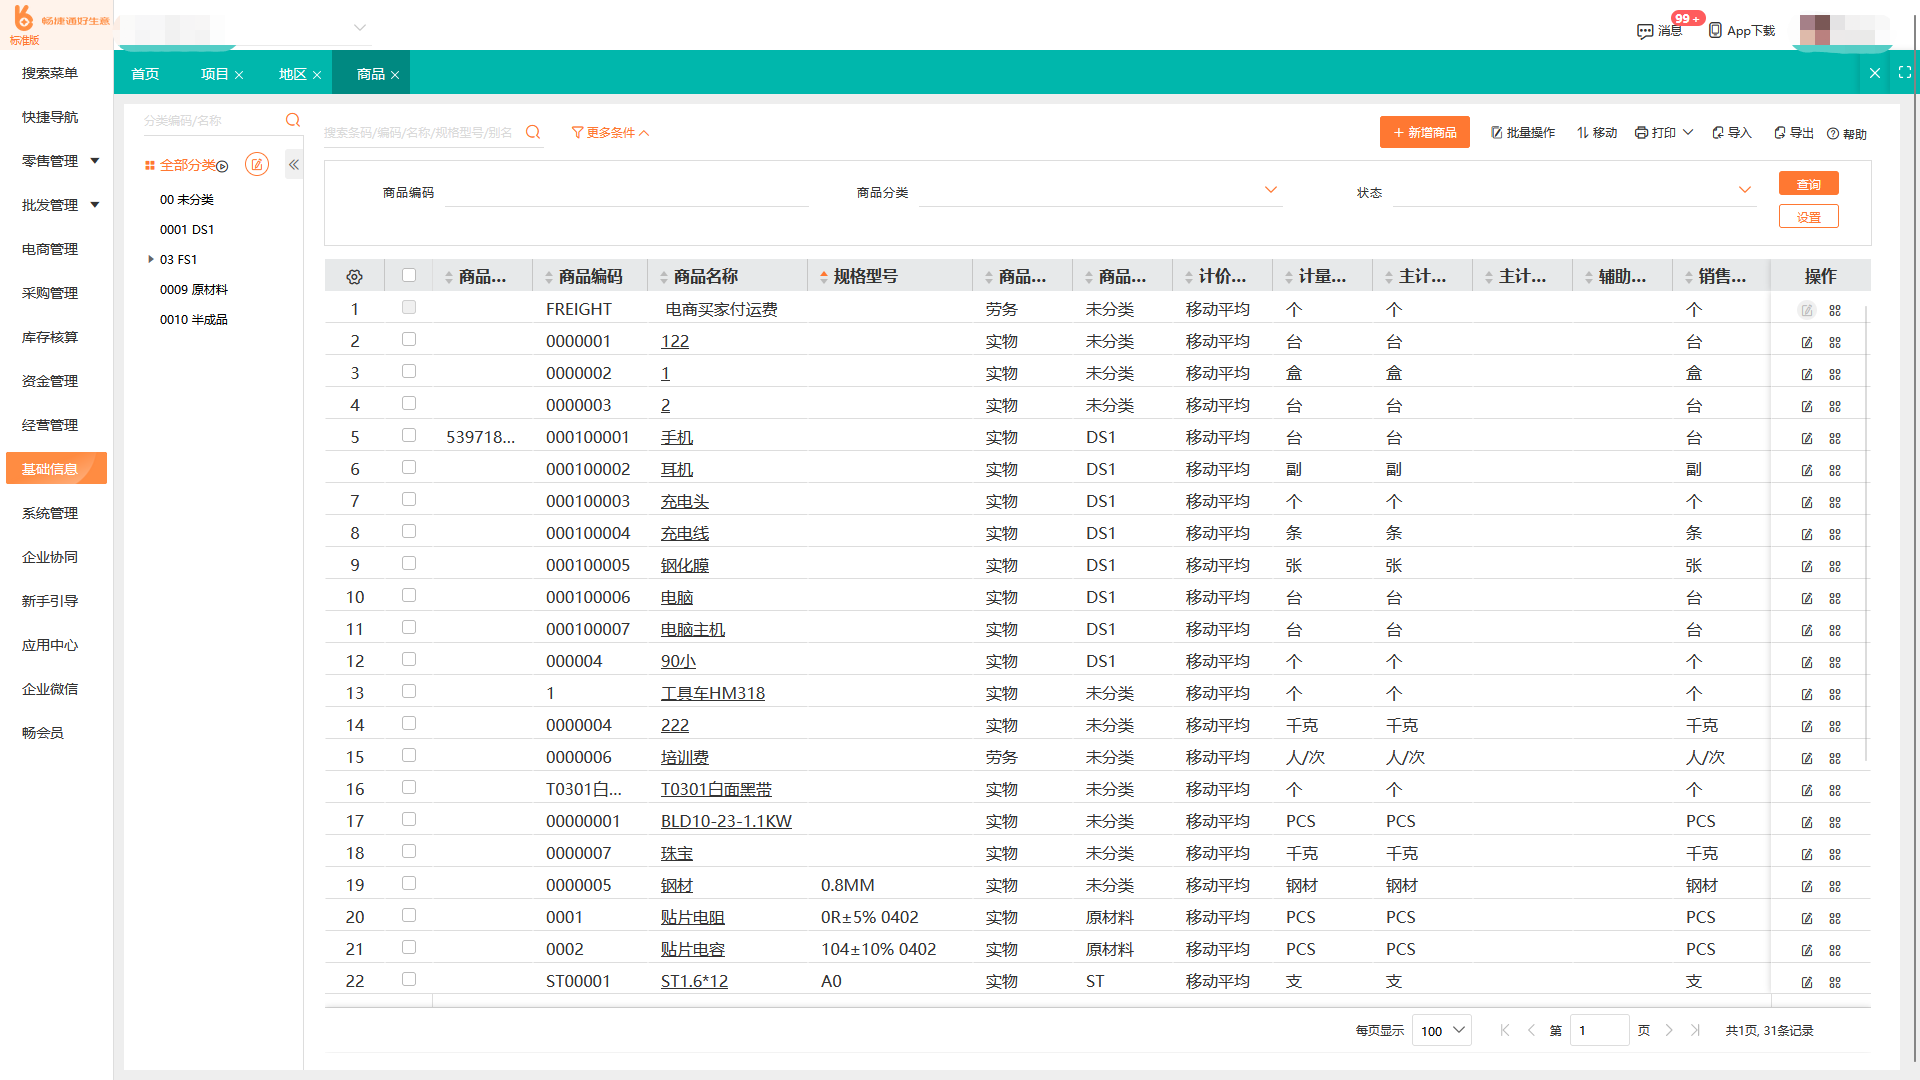
Task: Toggle collapse left sidebar panel
Action: point(293,165)
